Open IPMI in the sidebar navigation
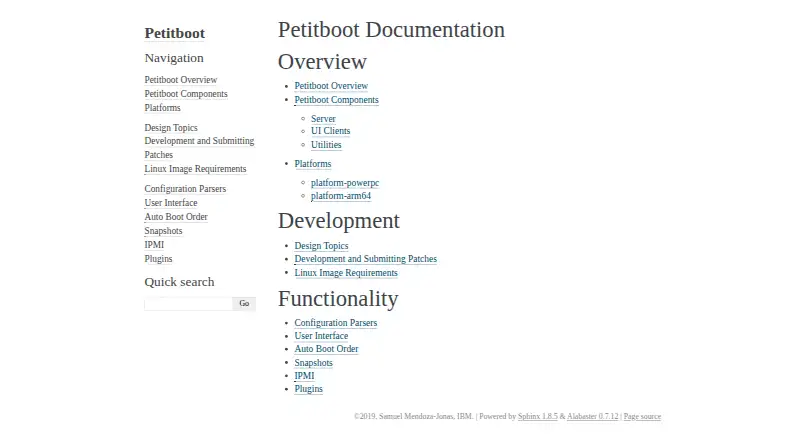This screenshot has width=800, height=440. [x=154, y=245]
